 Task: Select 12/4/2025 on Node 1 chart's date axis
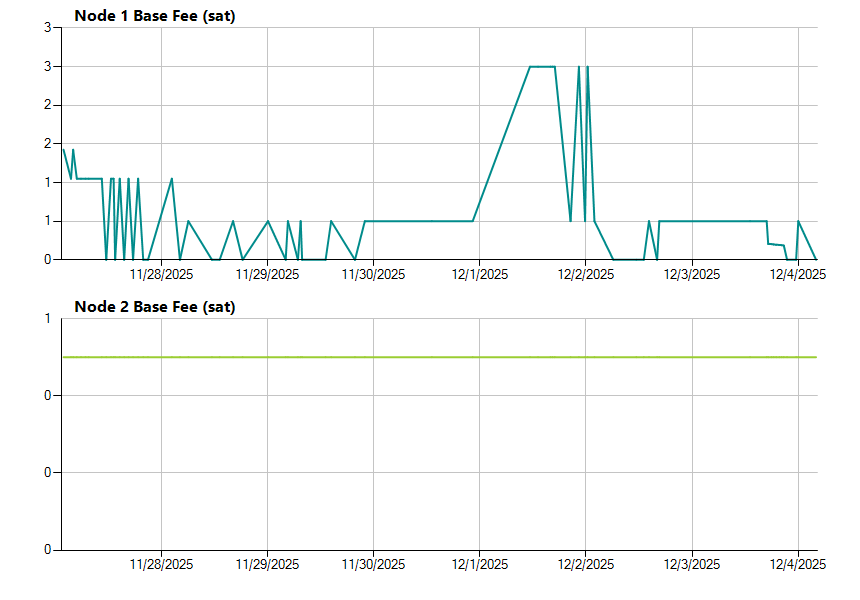(797, 274)
